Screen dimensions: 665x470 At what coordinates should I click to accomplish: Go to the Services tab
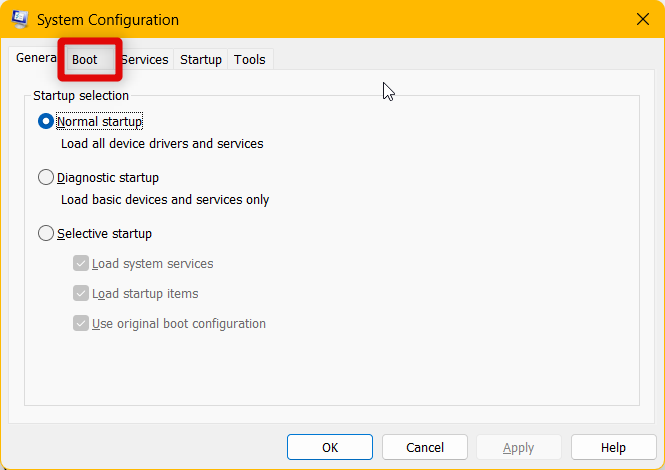[147, 60]
